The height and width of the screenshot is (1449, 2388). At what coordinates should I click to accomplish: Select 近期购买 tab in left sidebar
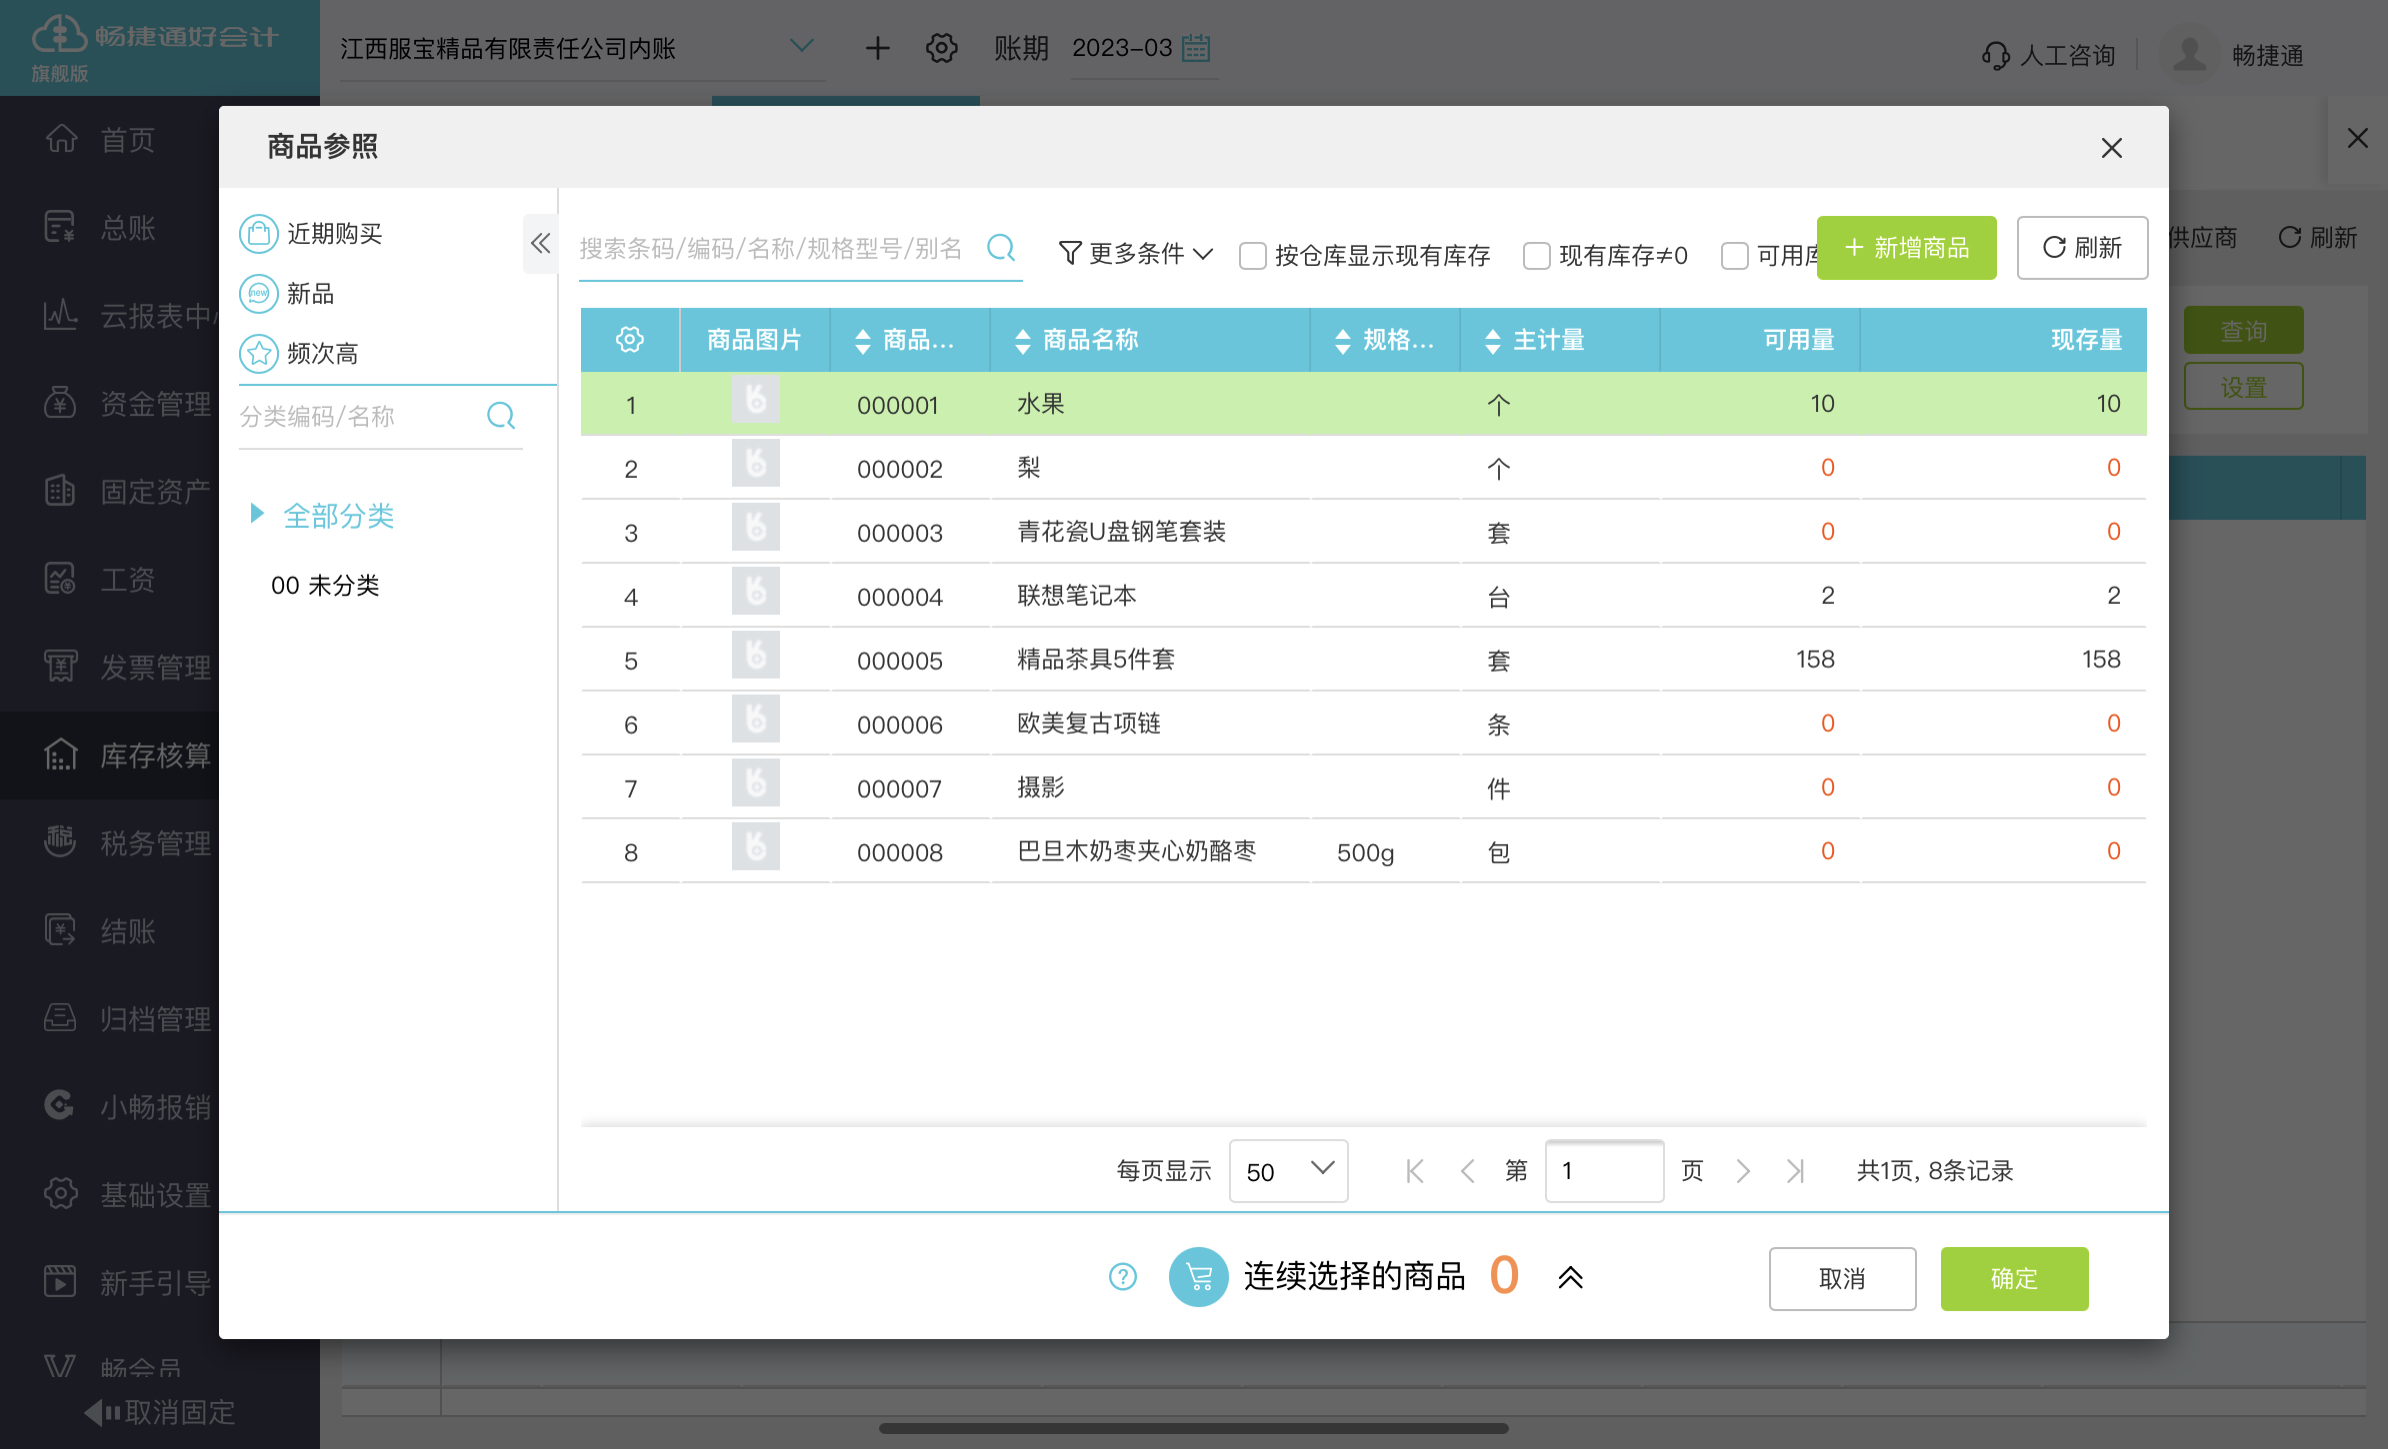coord(334,234)
